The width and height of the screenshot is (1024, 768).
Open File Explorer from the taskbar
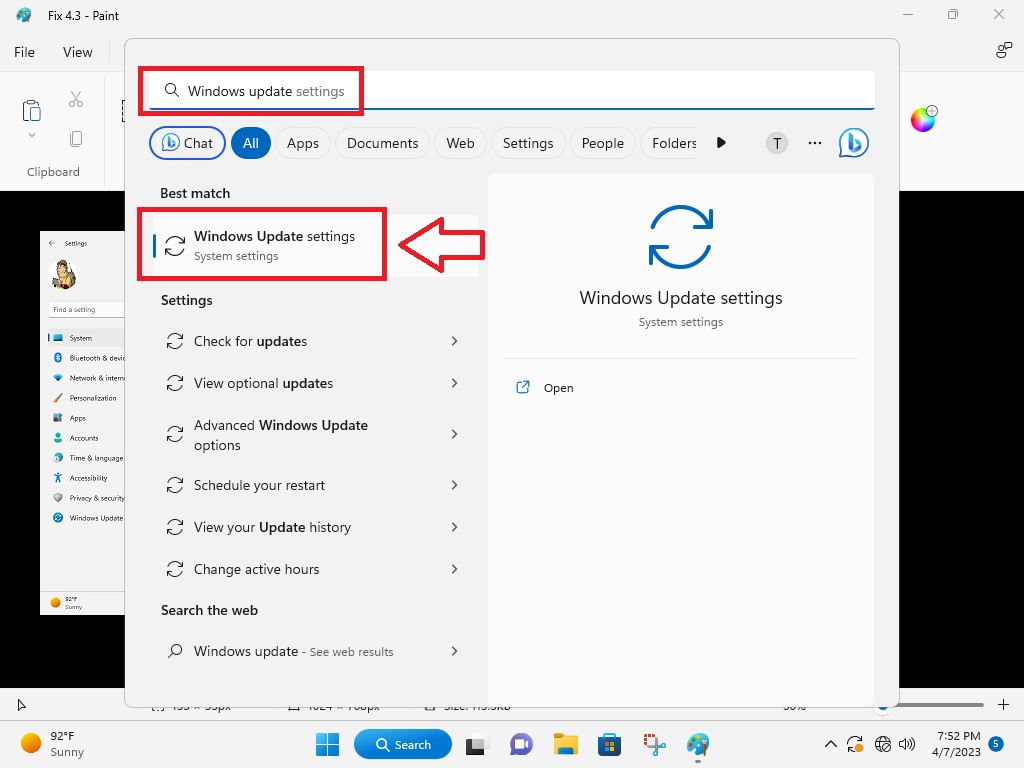[566, 744]
